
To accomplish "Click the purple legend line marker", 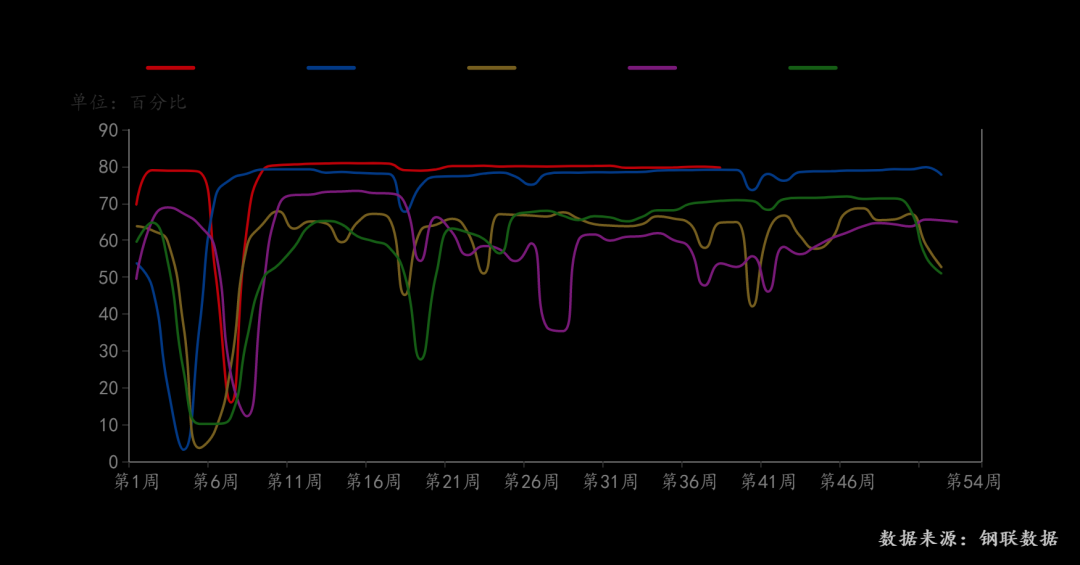I will click(652, 68).
